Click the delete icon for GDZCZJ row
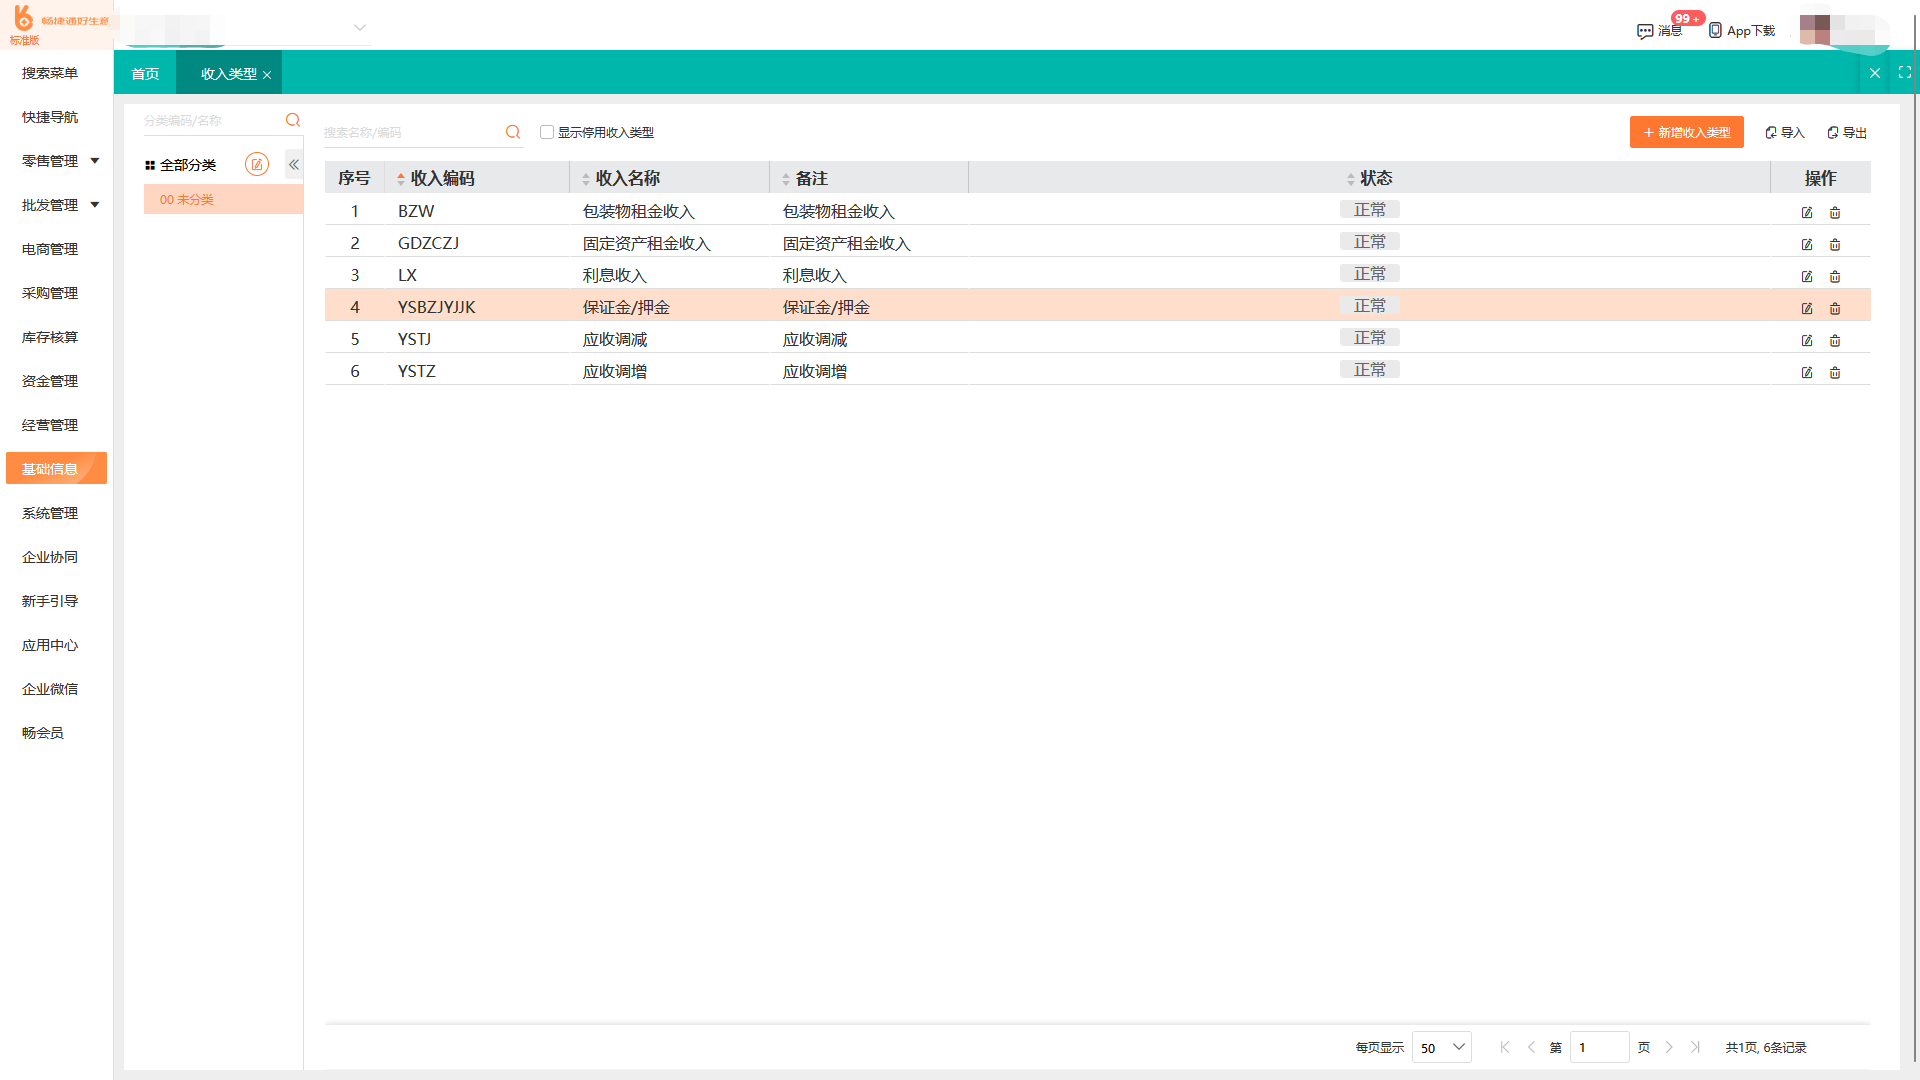 coord(1834,243)
